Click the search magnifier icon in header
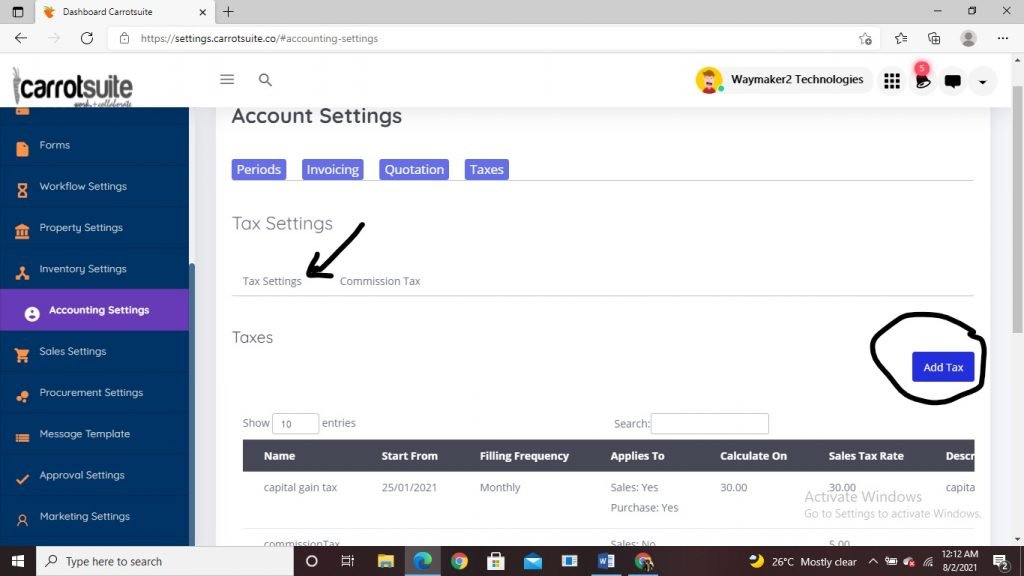The width and height of the screenshot is (1024, 576). click(x=265, y=80)
